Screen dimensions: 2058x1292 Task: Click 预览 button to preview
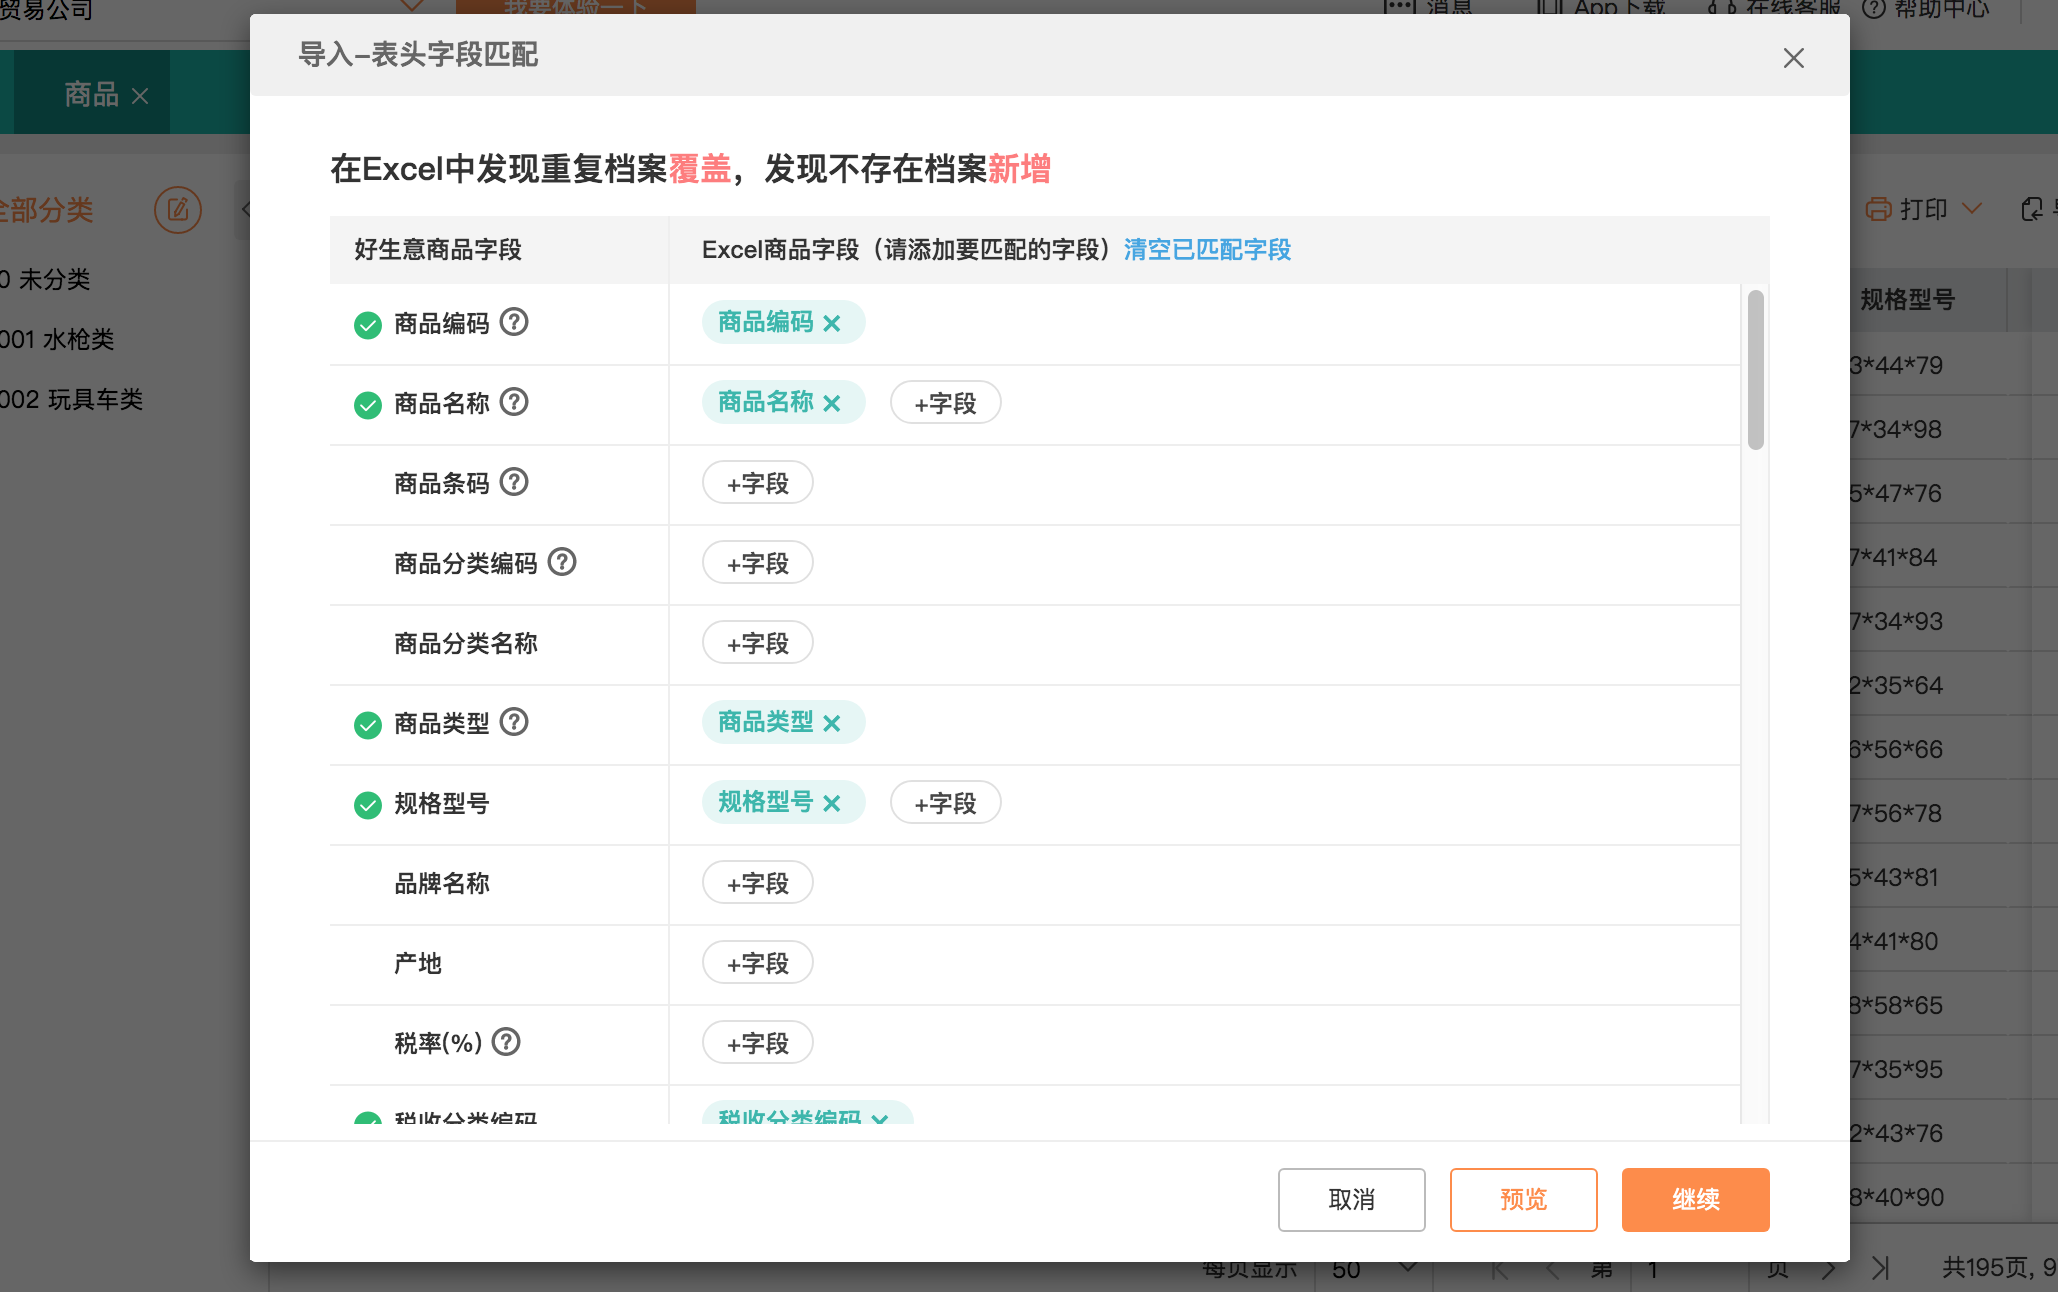(x=1522, y=1198)
